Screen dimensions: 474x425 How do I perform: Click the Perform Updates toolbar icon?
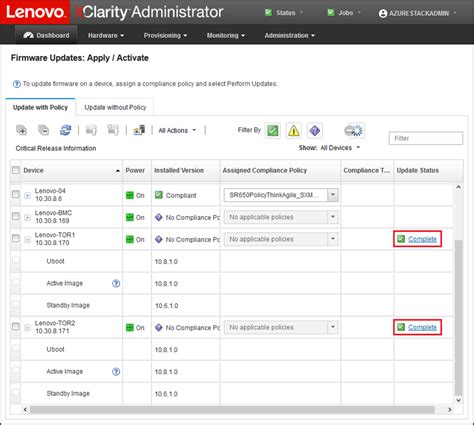point(91,130)
